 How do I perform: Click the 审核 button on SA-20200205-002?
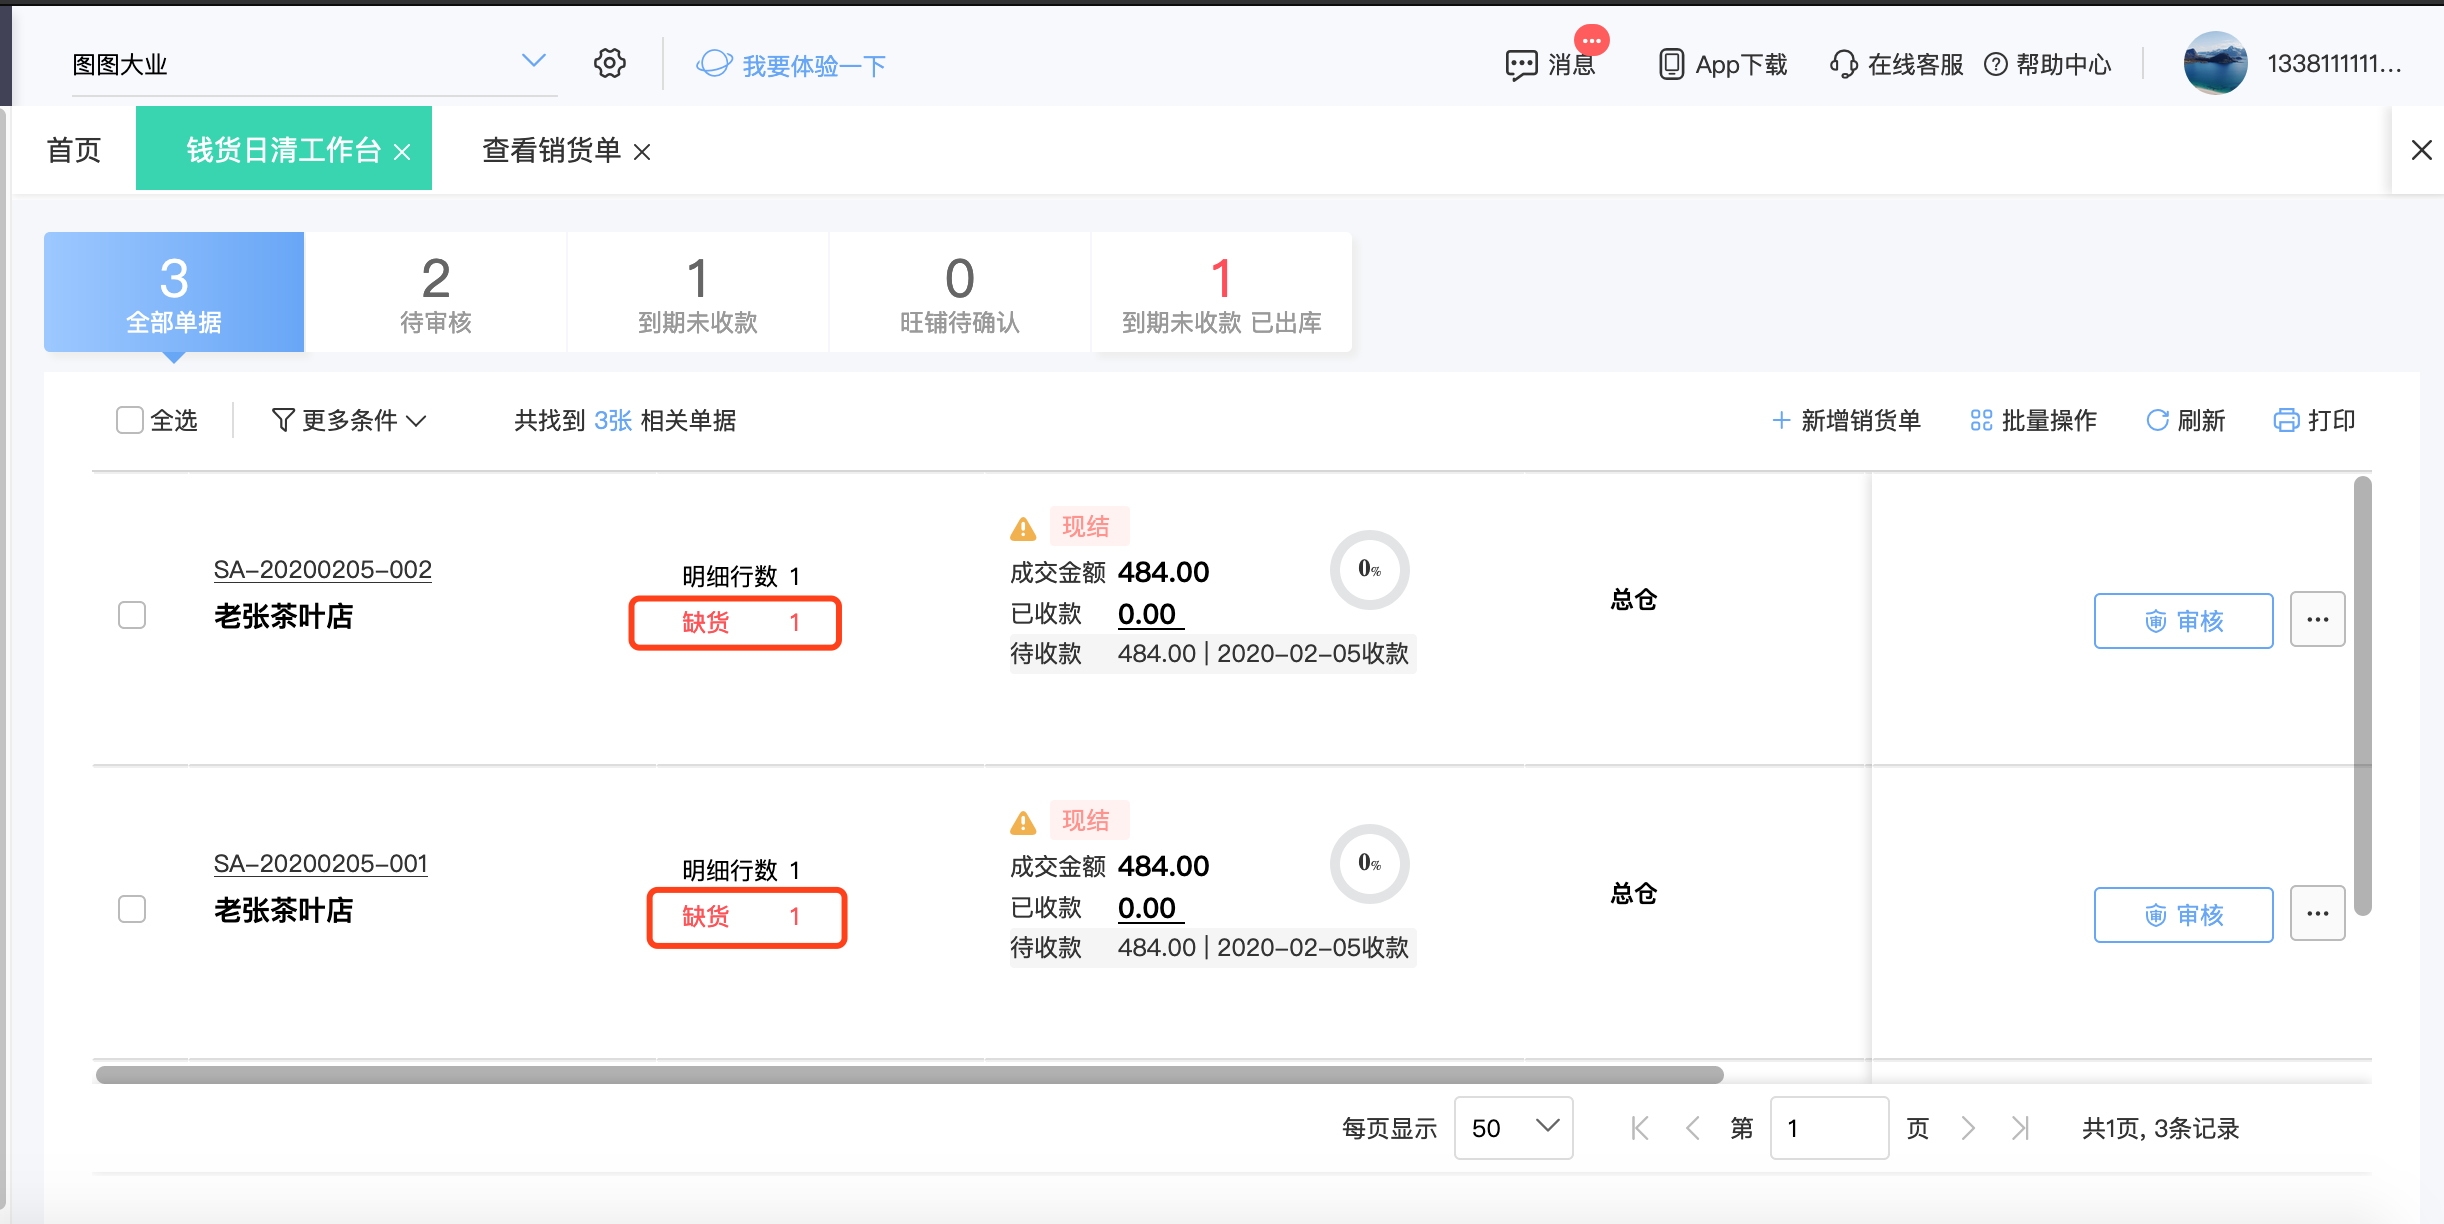click(2182, 620)
